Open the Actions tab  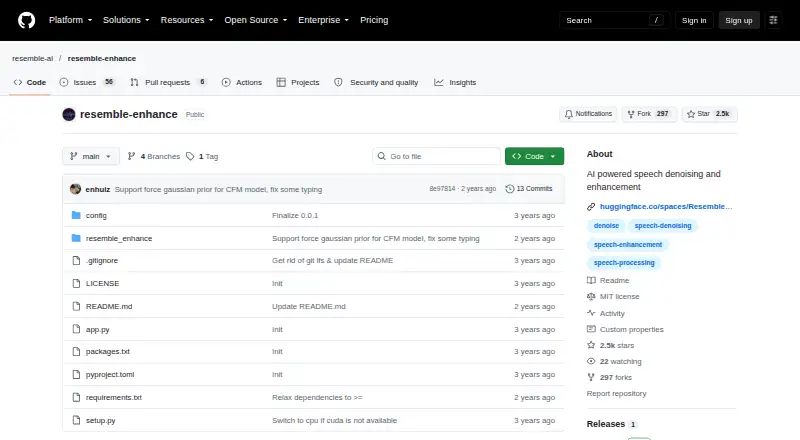pos(242,82)
